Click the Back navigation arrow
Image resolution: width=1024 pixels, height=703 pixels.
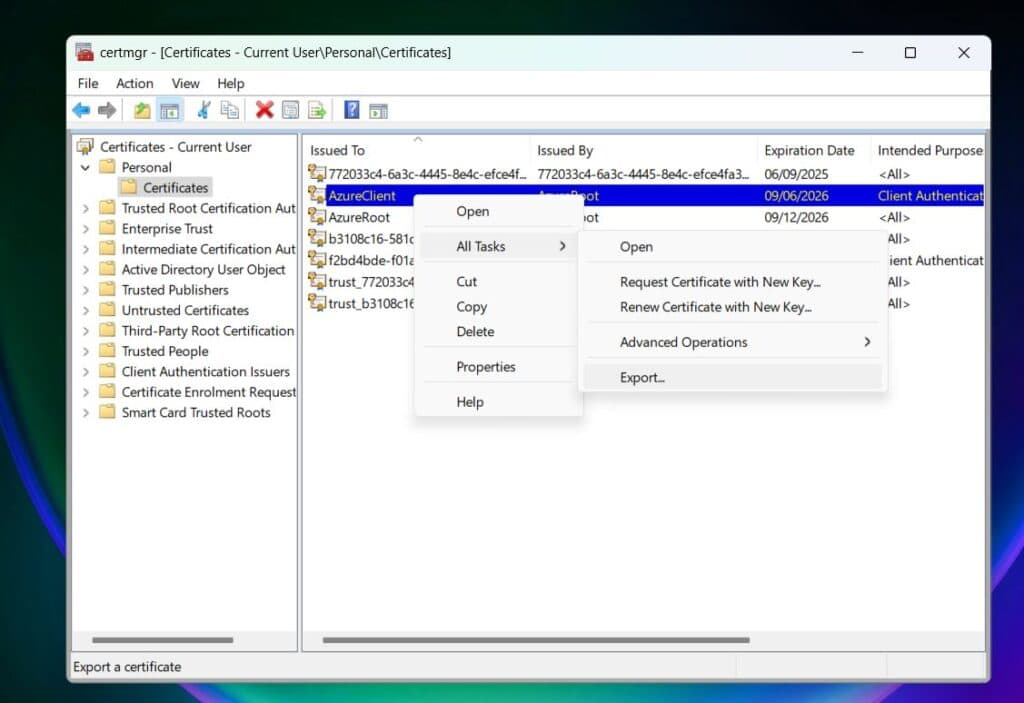point(81,110)
